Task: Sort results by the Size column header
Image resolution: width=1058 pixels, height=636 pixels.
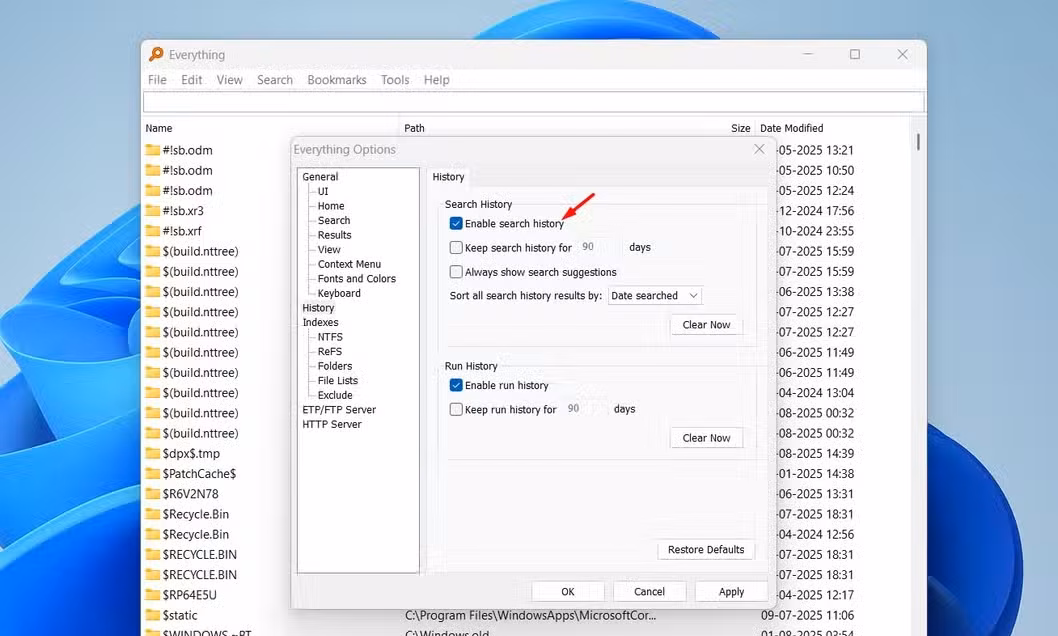Action: pyautogui.click(x=740, y=128)
